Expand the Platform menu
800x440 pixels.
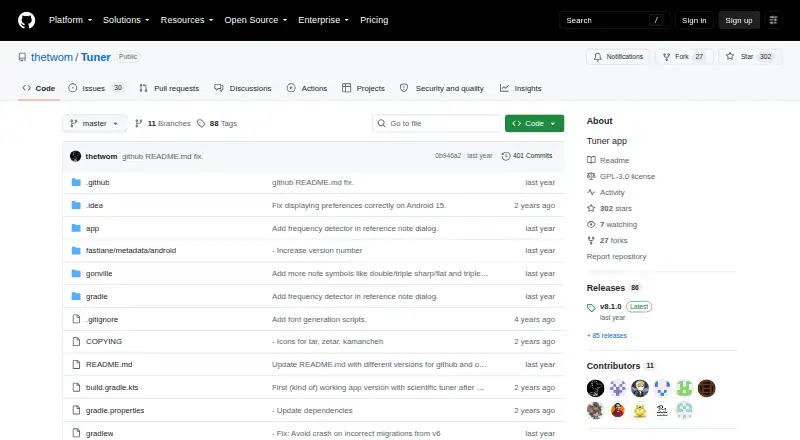coord(70,20)
